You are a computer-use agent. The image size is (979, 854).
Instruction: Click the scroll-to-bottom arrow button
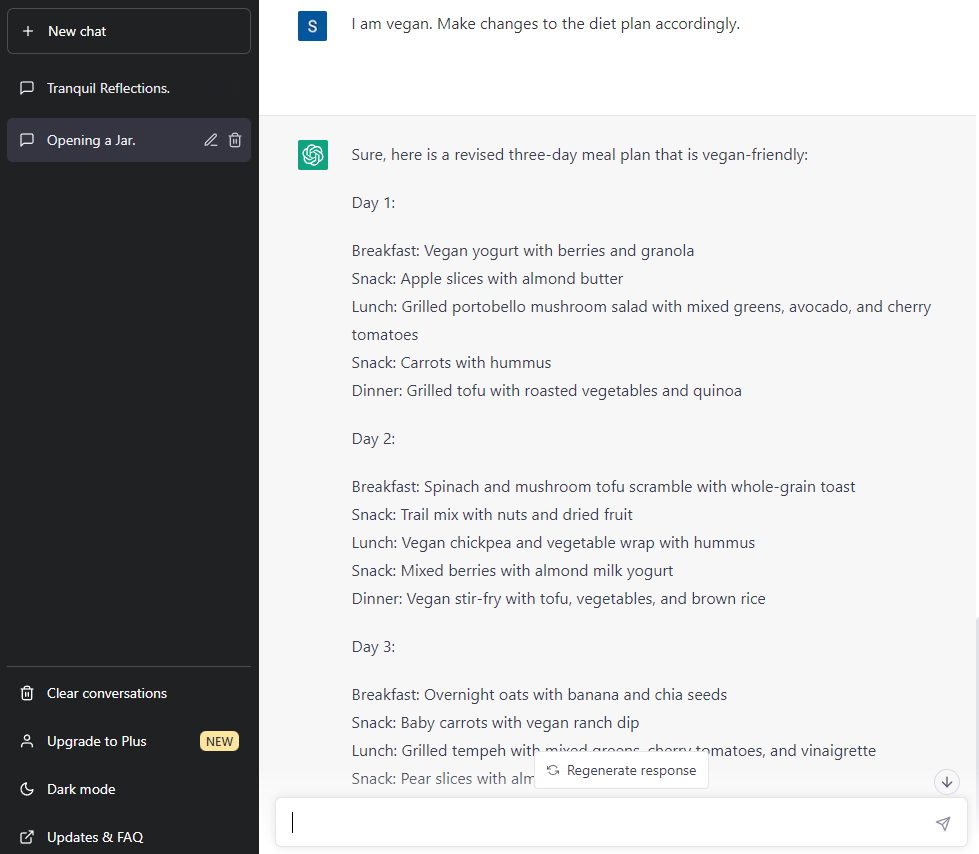(x=947, y=782)
